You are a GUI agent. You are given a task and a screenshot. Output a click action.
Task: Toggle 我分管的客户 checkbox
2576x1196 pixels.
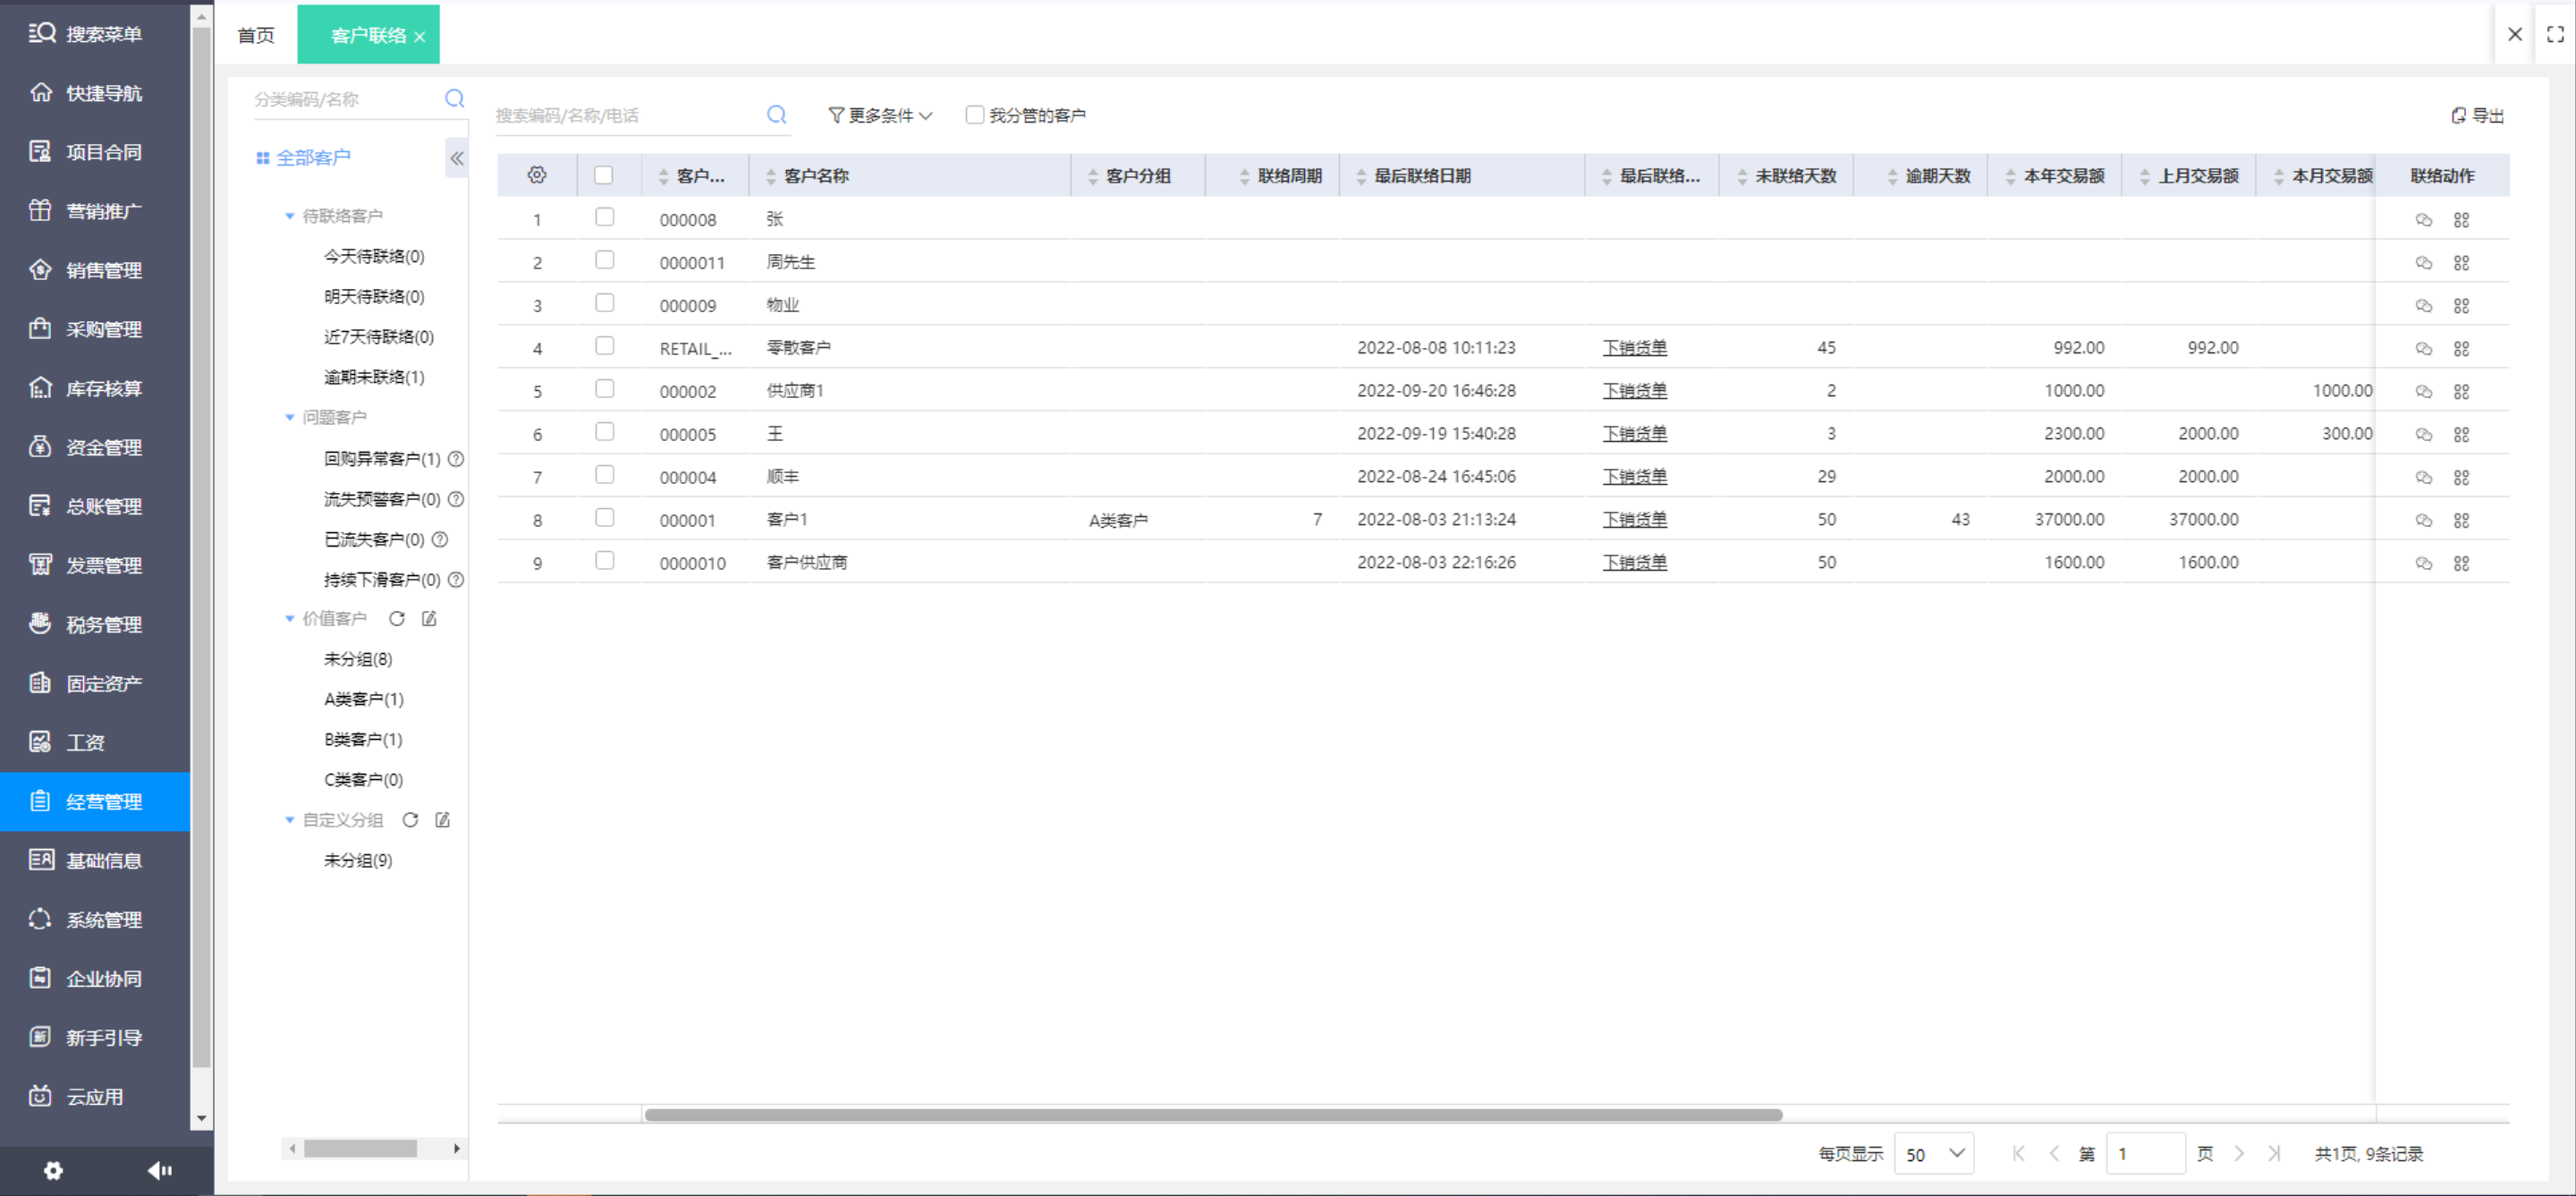click(x=972, y=115)
